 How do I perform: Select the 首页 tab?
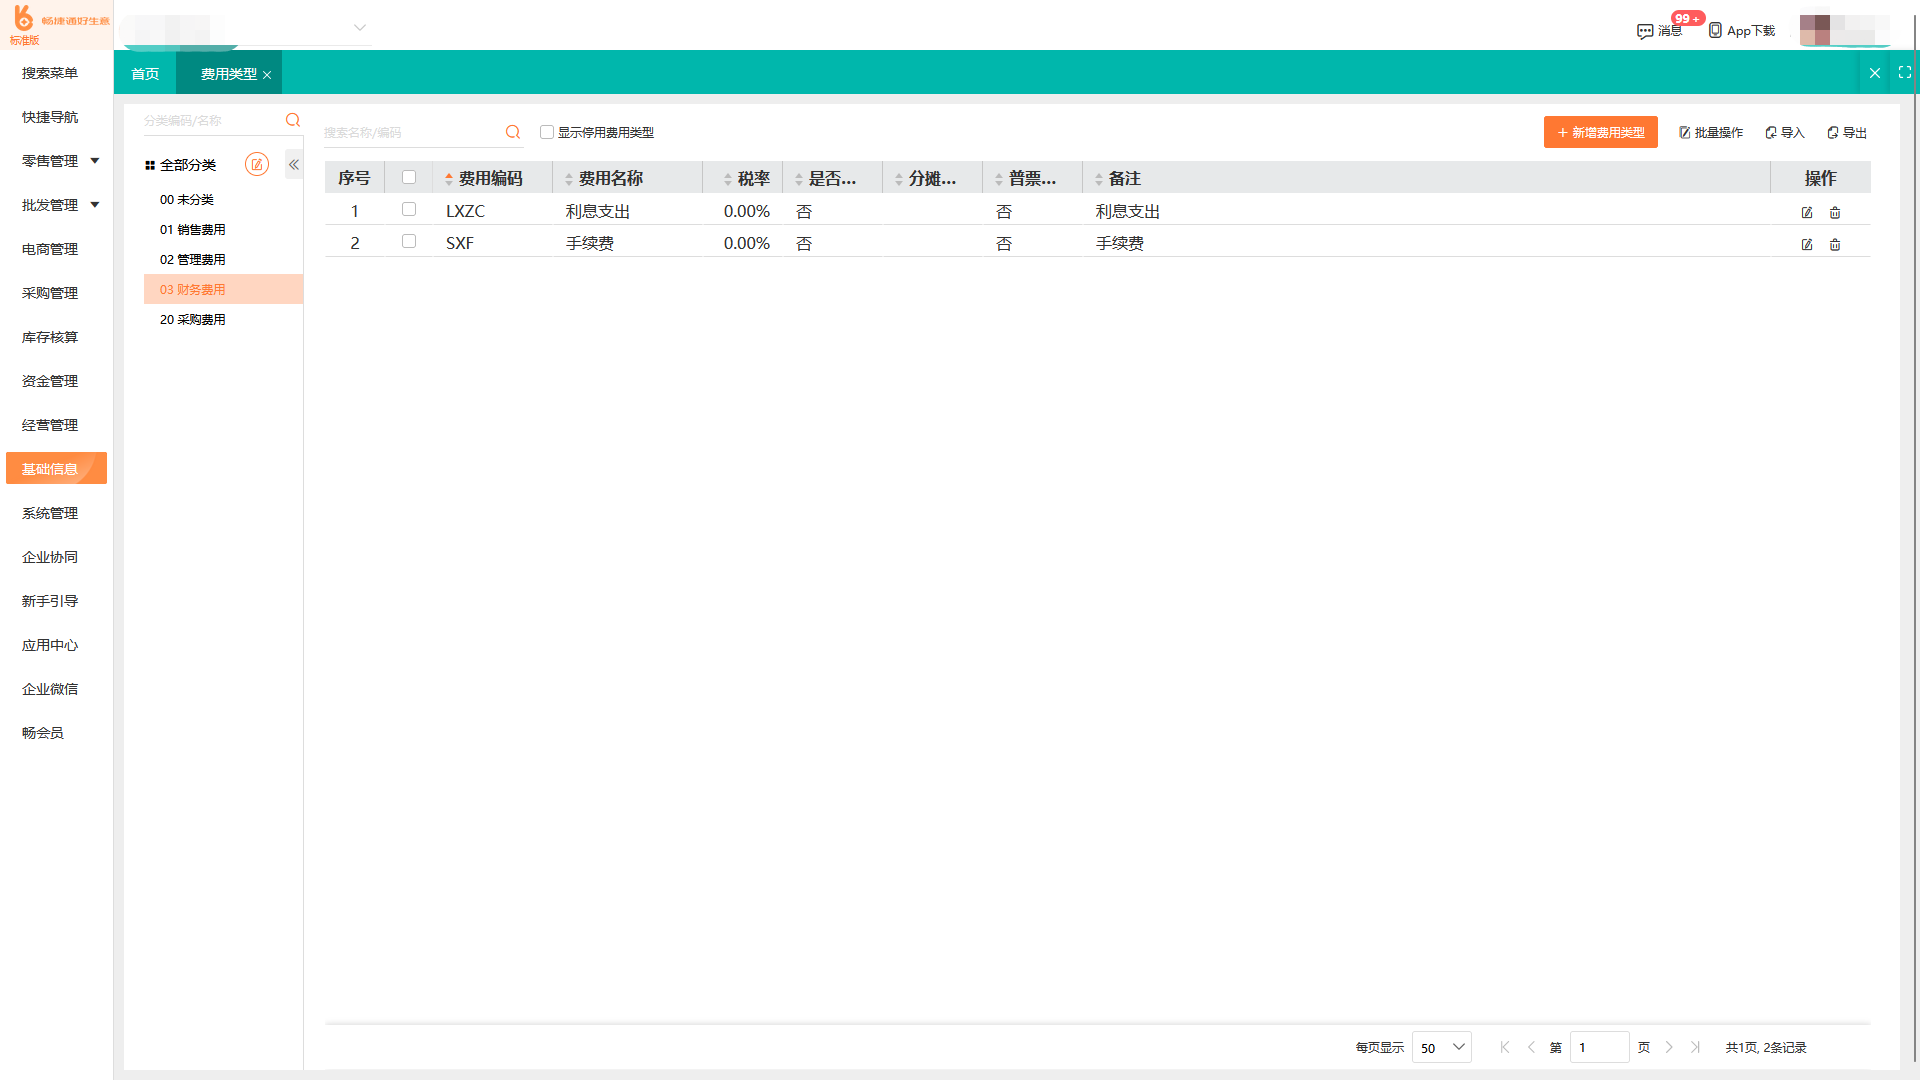click(144, 74)
